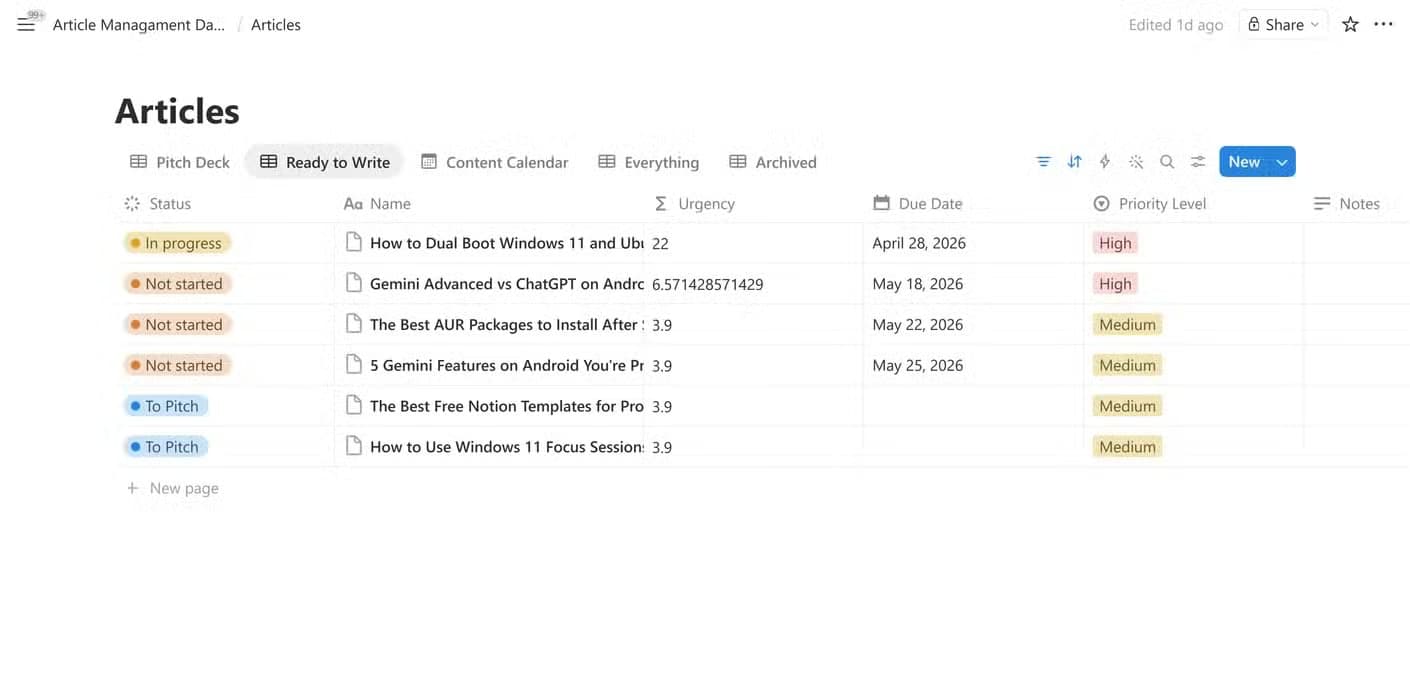The height and width of the screenshot is (693, 1410).
Task: Click the In progress status tag
Action: (x=178, y=243)
